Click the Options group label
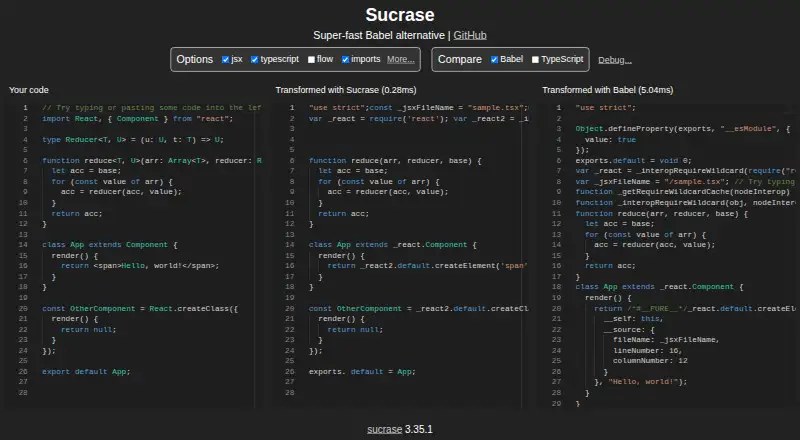The height and width of the screenshot is (440, 800). (x=194, y=59)
